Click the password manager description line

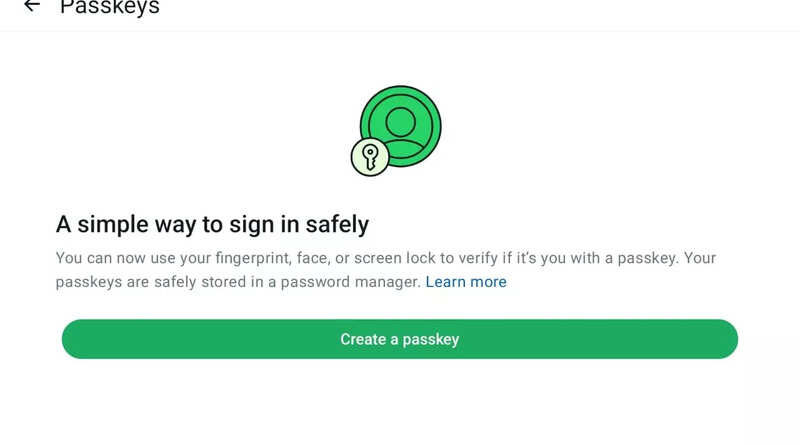click(238, 282)
